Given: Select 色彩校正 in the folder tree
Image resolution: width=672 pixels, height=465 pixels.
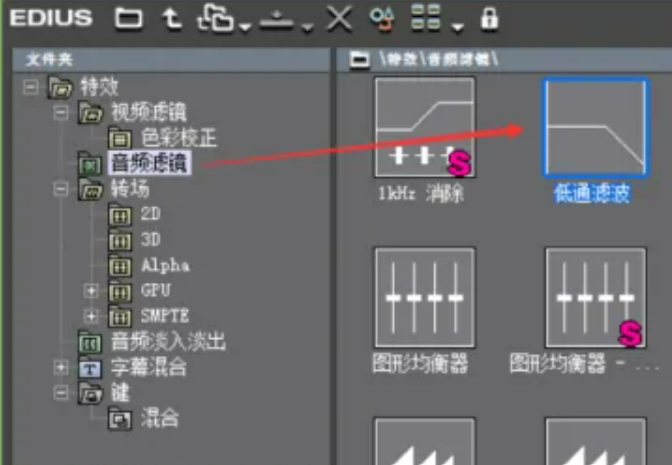Looking at the screenshot, I should pyautogui.click(x=178, y=138).
